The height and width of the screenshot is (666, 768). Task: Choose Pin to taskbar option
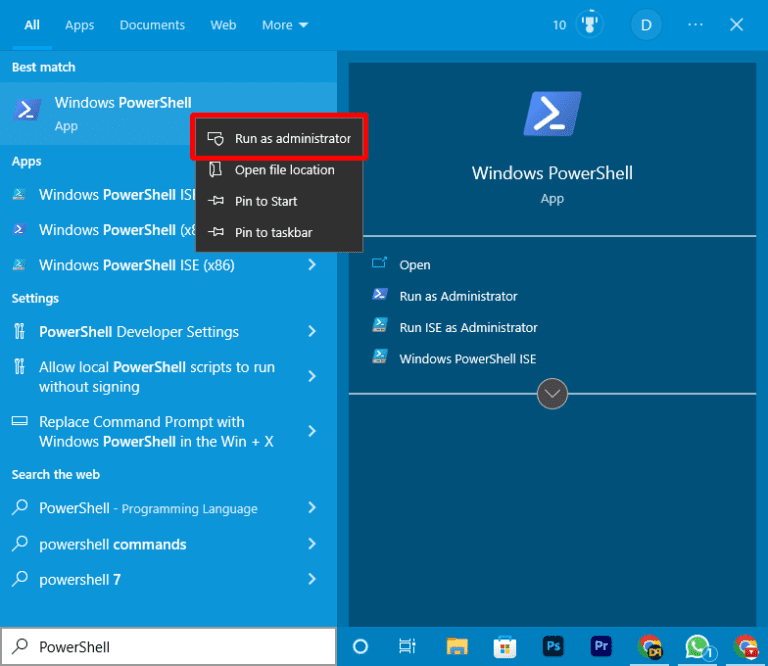[272, 233]
